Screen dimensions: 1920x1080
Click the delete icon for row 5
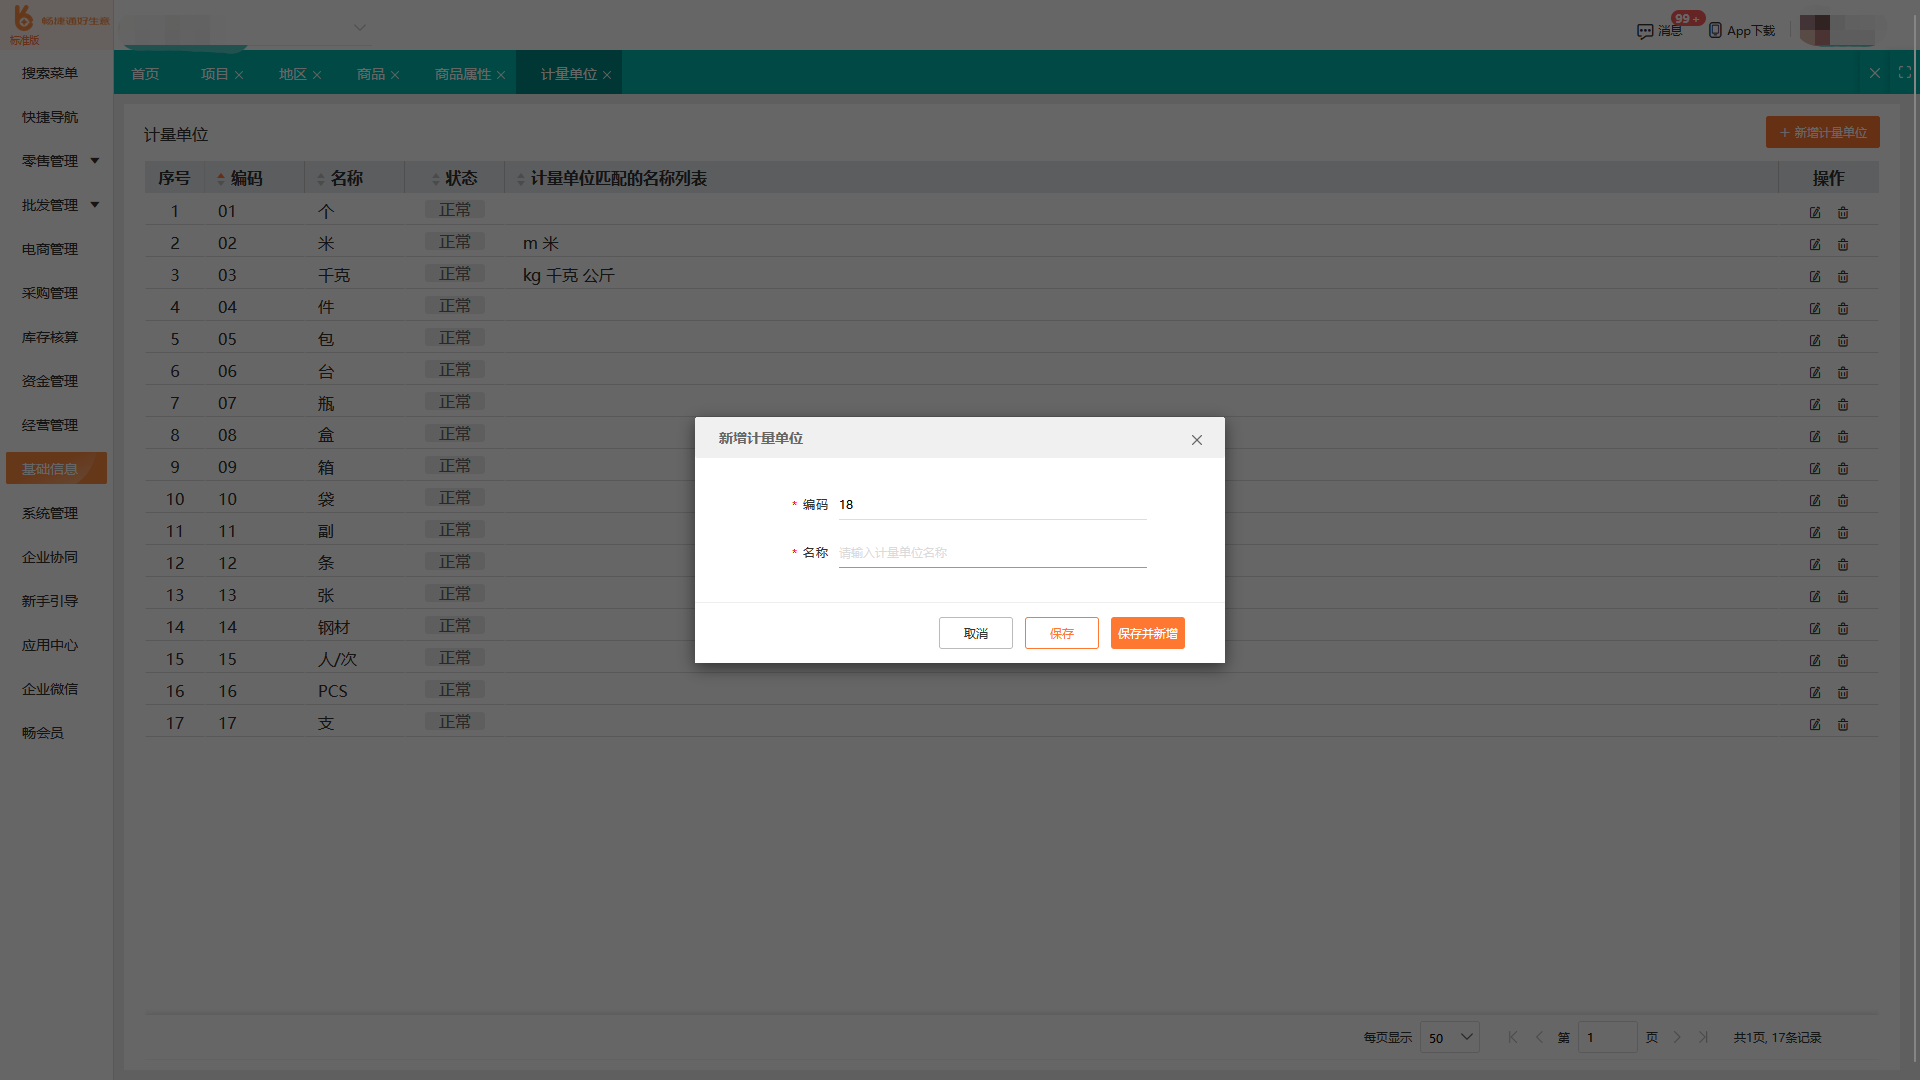[x=1844, y=340]
